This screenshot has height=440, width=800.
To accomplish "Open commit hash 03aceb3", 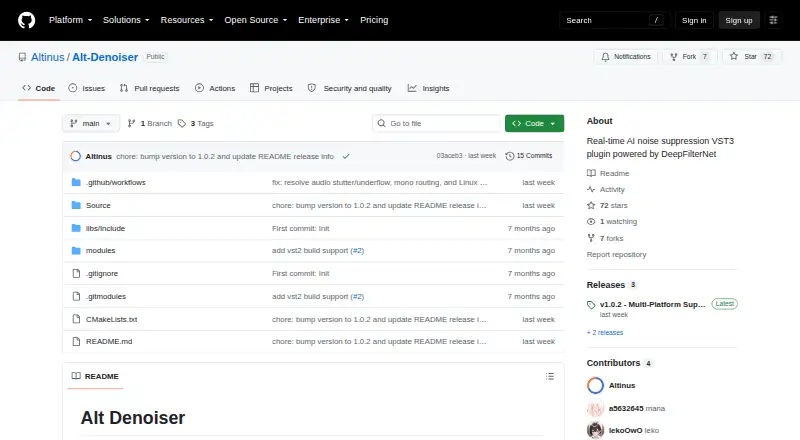I will click(x=449, y=156).
